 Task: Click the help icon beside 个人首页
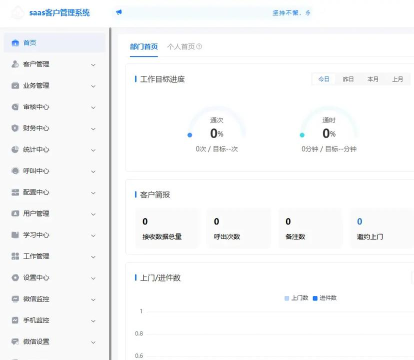click(199, 46)
